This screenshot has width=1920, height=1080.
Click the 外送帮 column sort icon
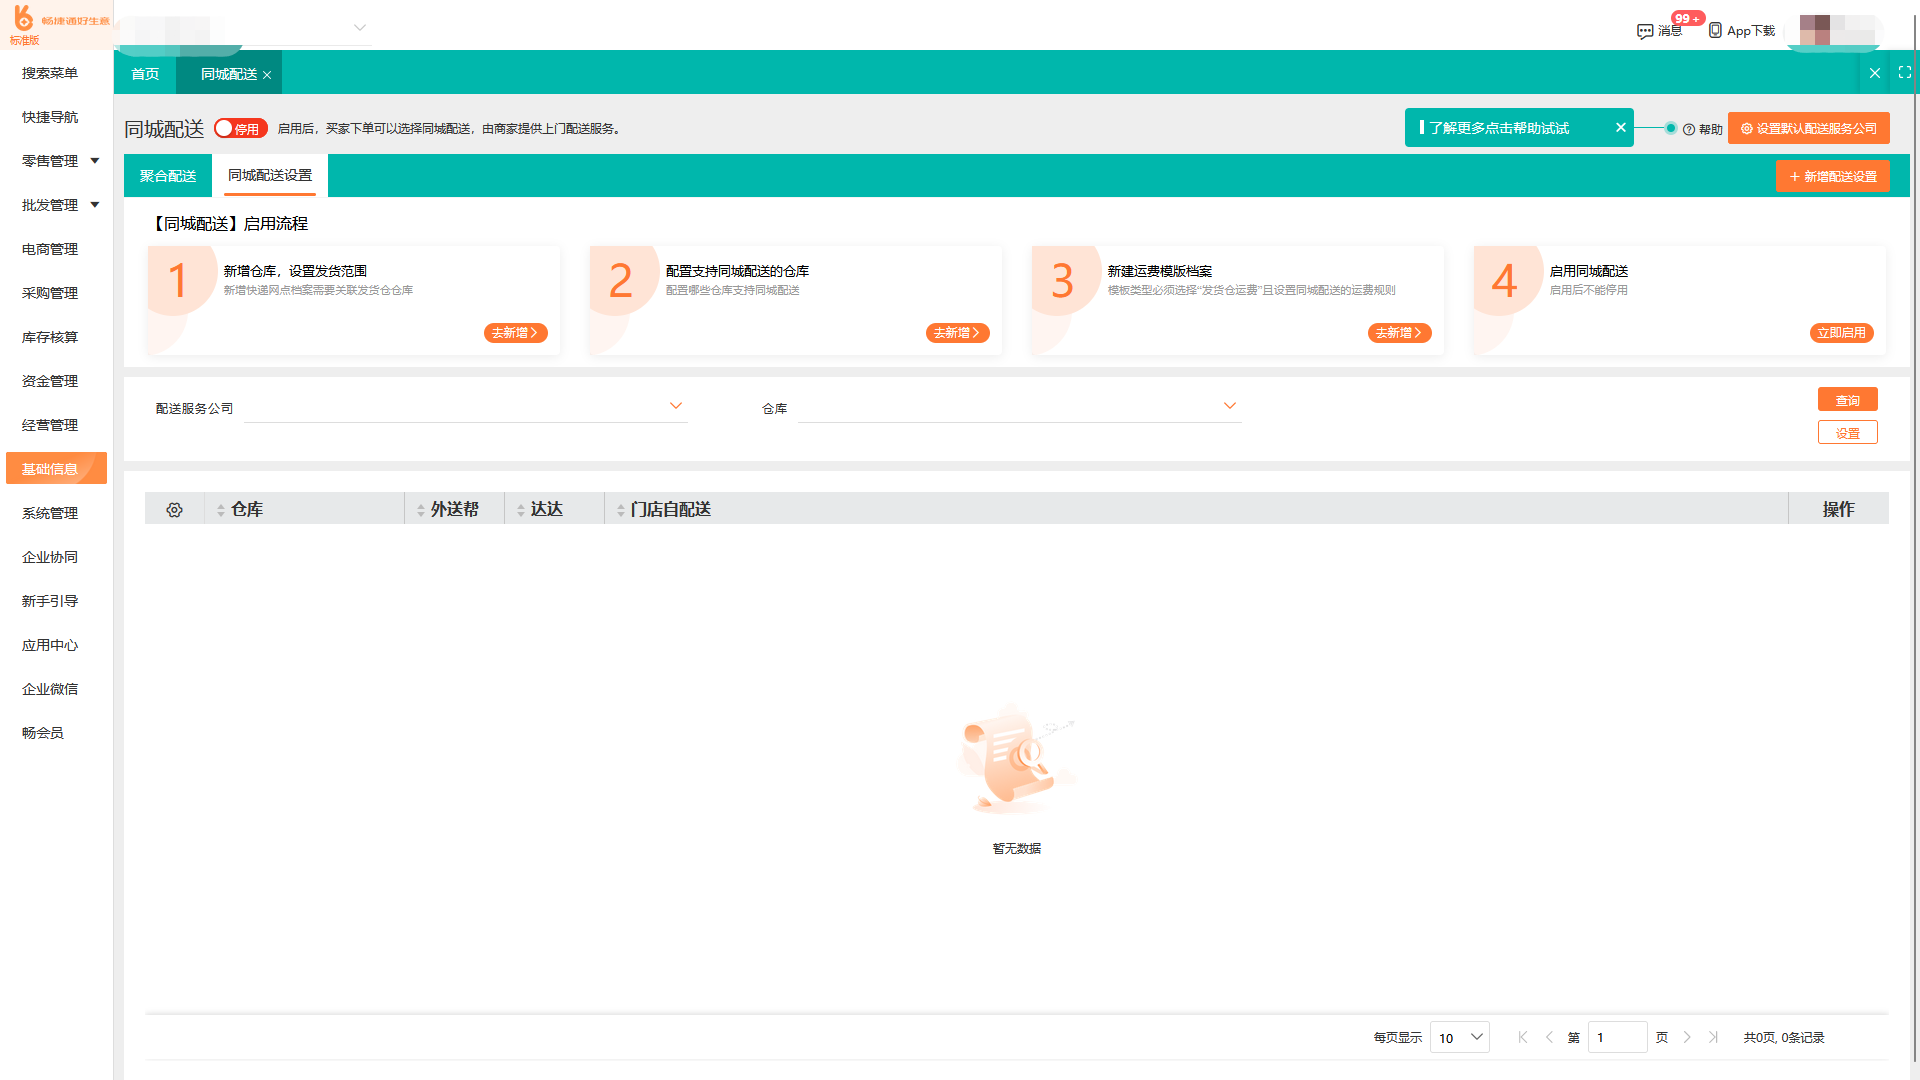419,508
